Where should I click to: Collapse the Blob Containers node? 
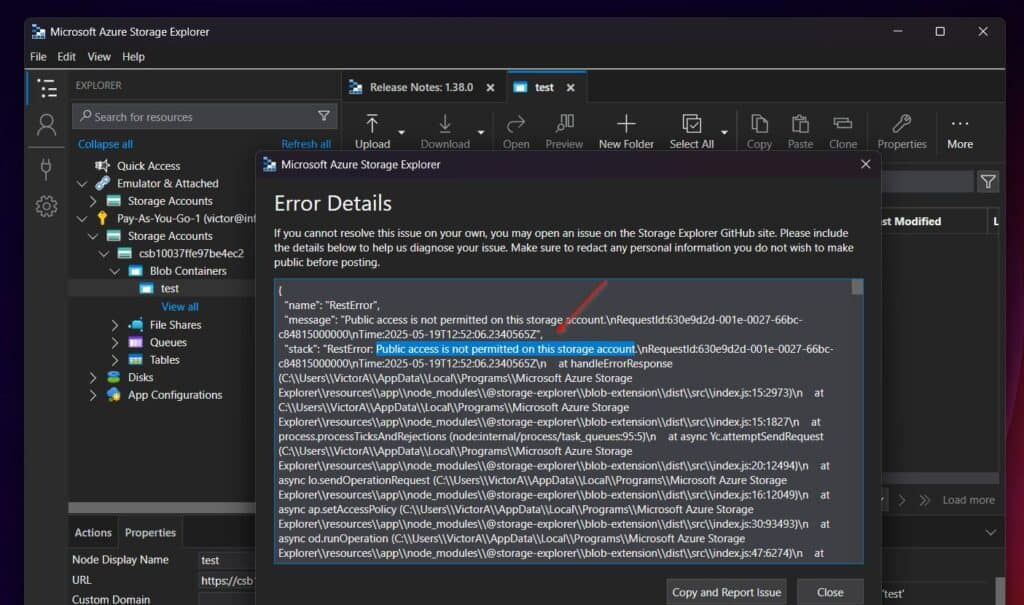[115, 271]
